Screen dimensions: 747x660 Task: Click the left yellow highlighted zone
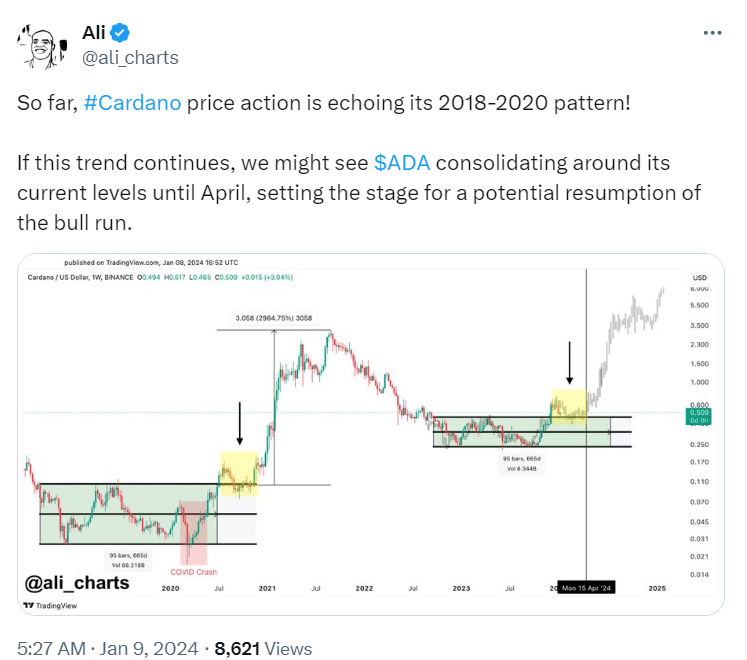pyautogui.click(x=239, y=473)
